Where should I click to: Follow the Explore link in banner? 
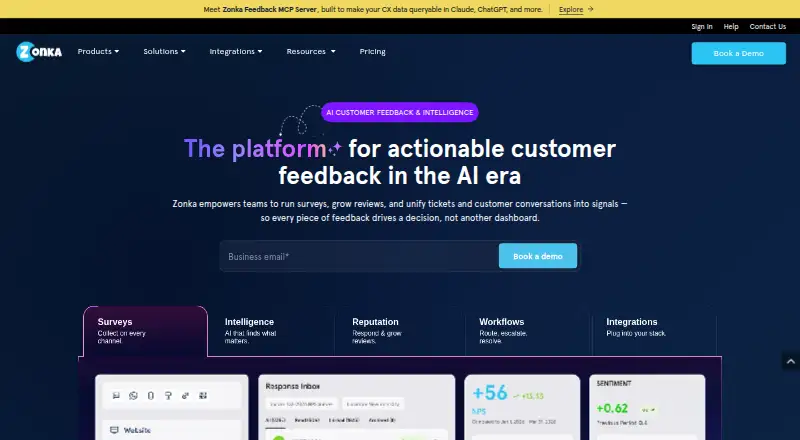570,9
